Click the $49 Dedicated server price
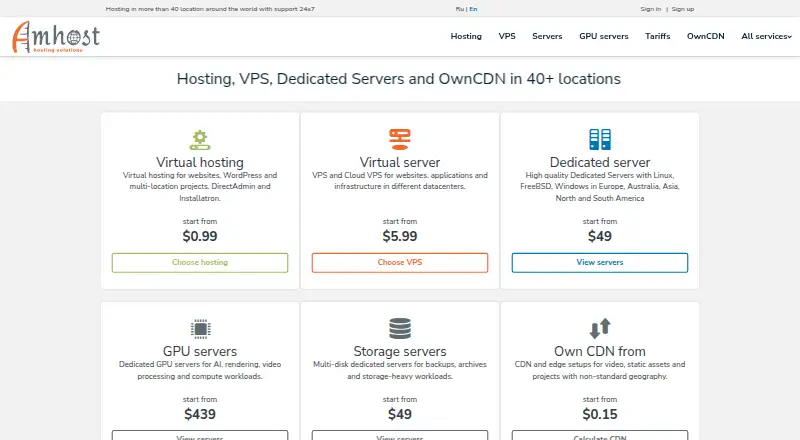 [x=600, y=236]
